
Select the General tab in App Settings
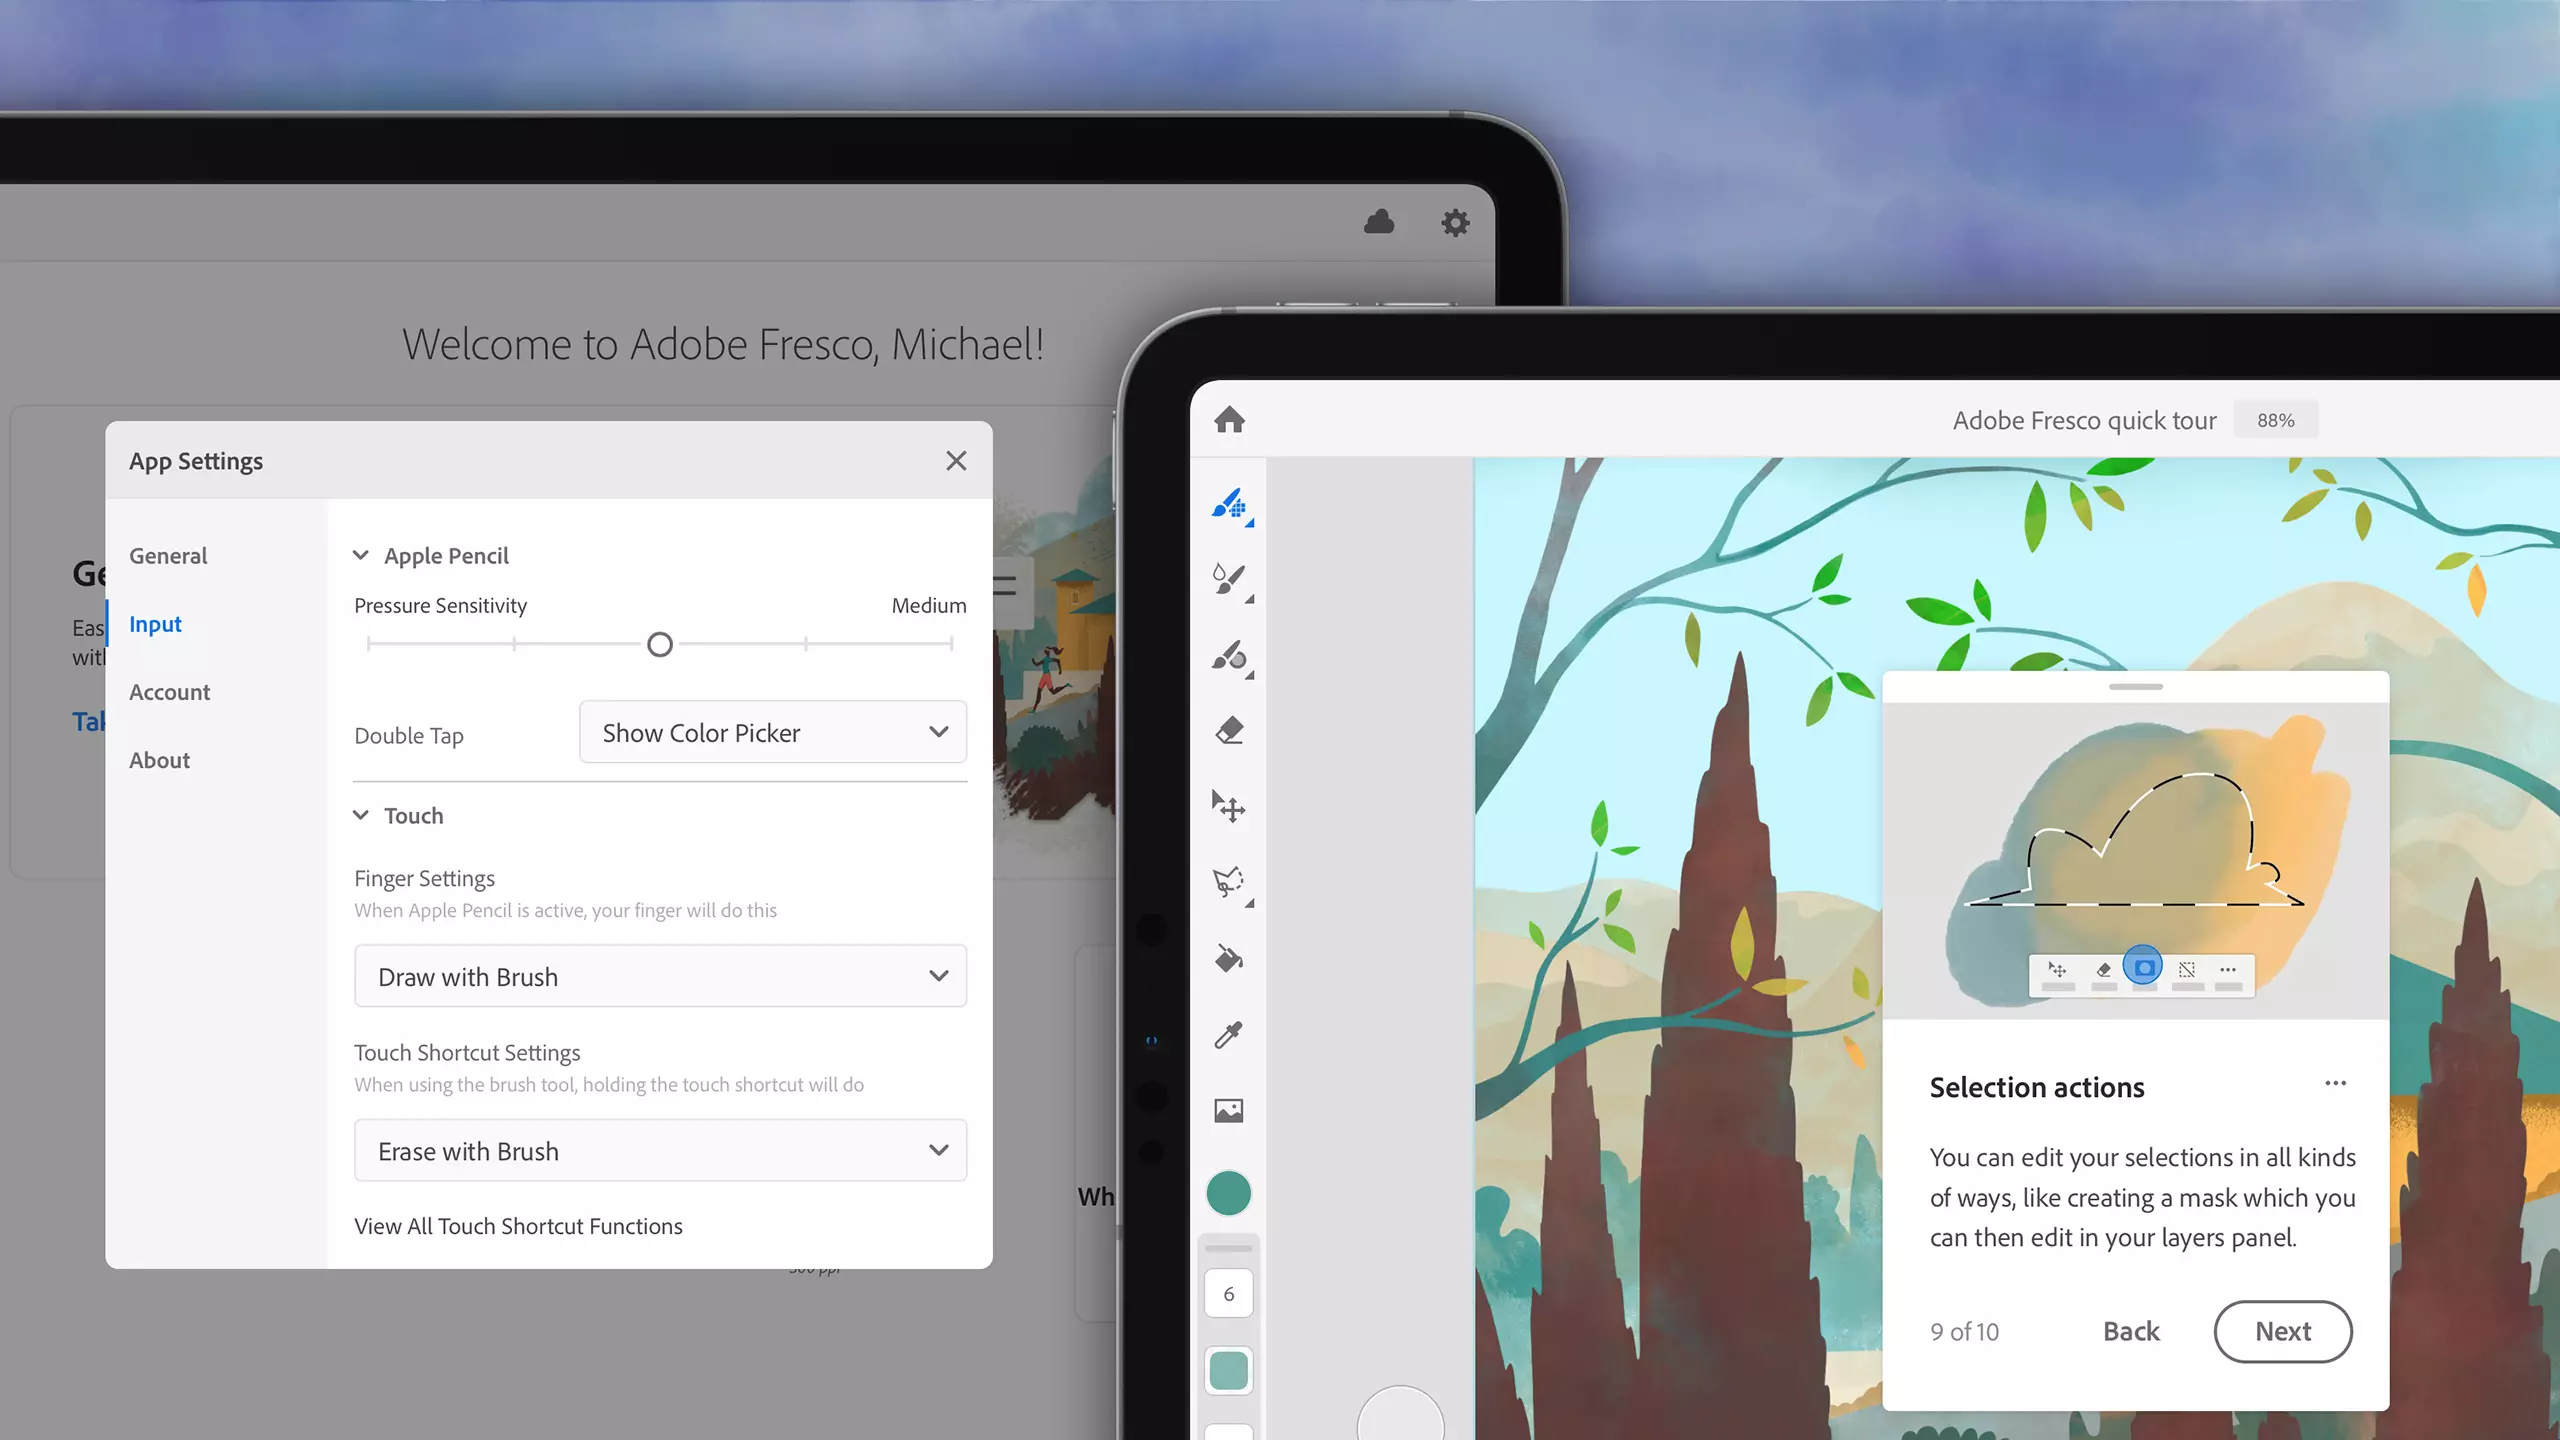pos(167,554)
